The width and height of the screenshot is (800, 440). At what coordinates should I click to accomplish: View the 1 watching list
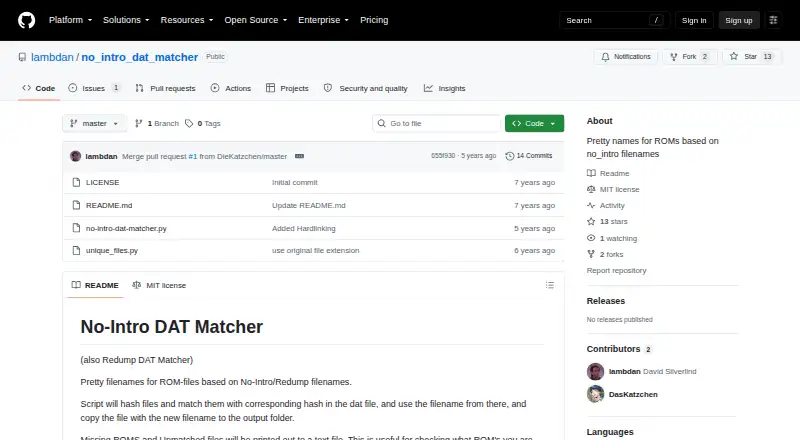[612, 238]
